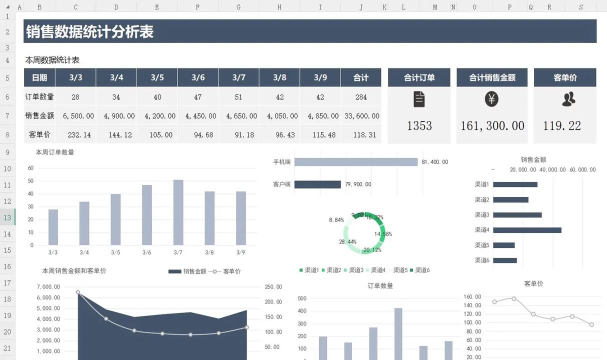Viewport: 607px width, 360px height.
Task: Click the 订单数量 chart title
Action: coord(380,286)
